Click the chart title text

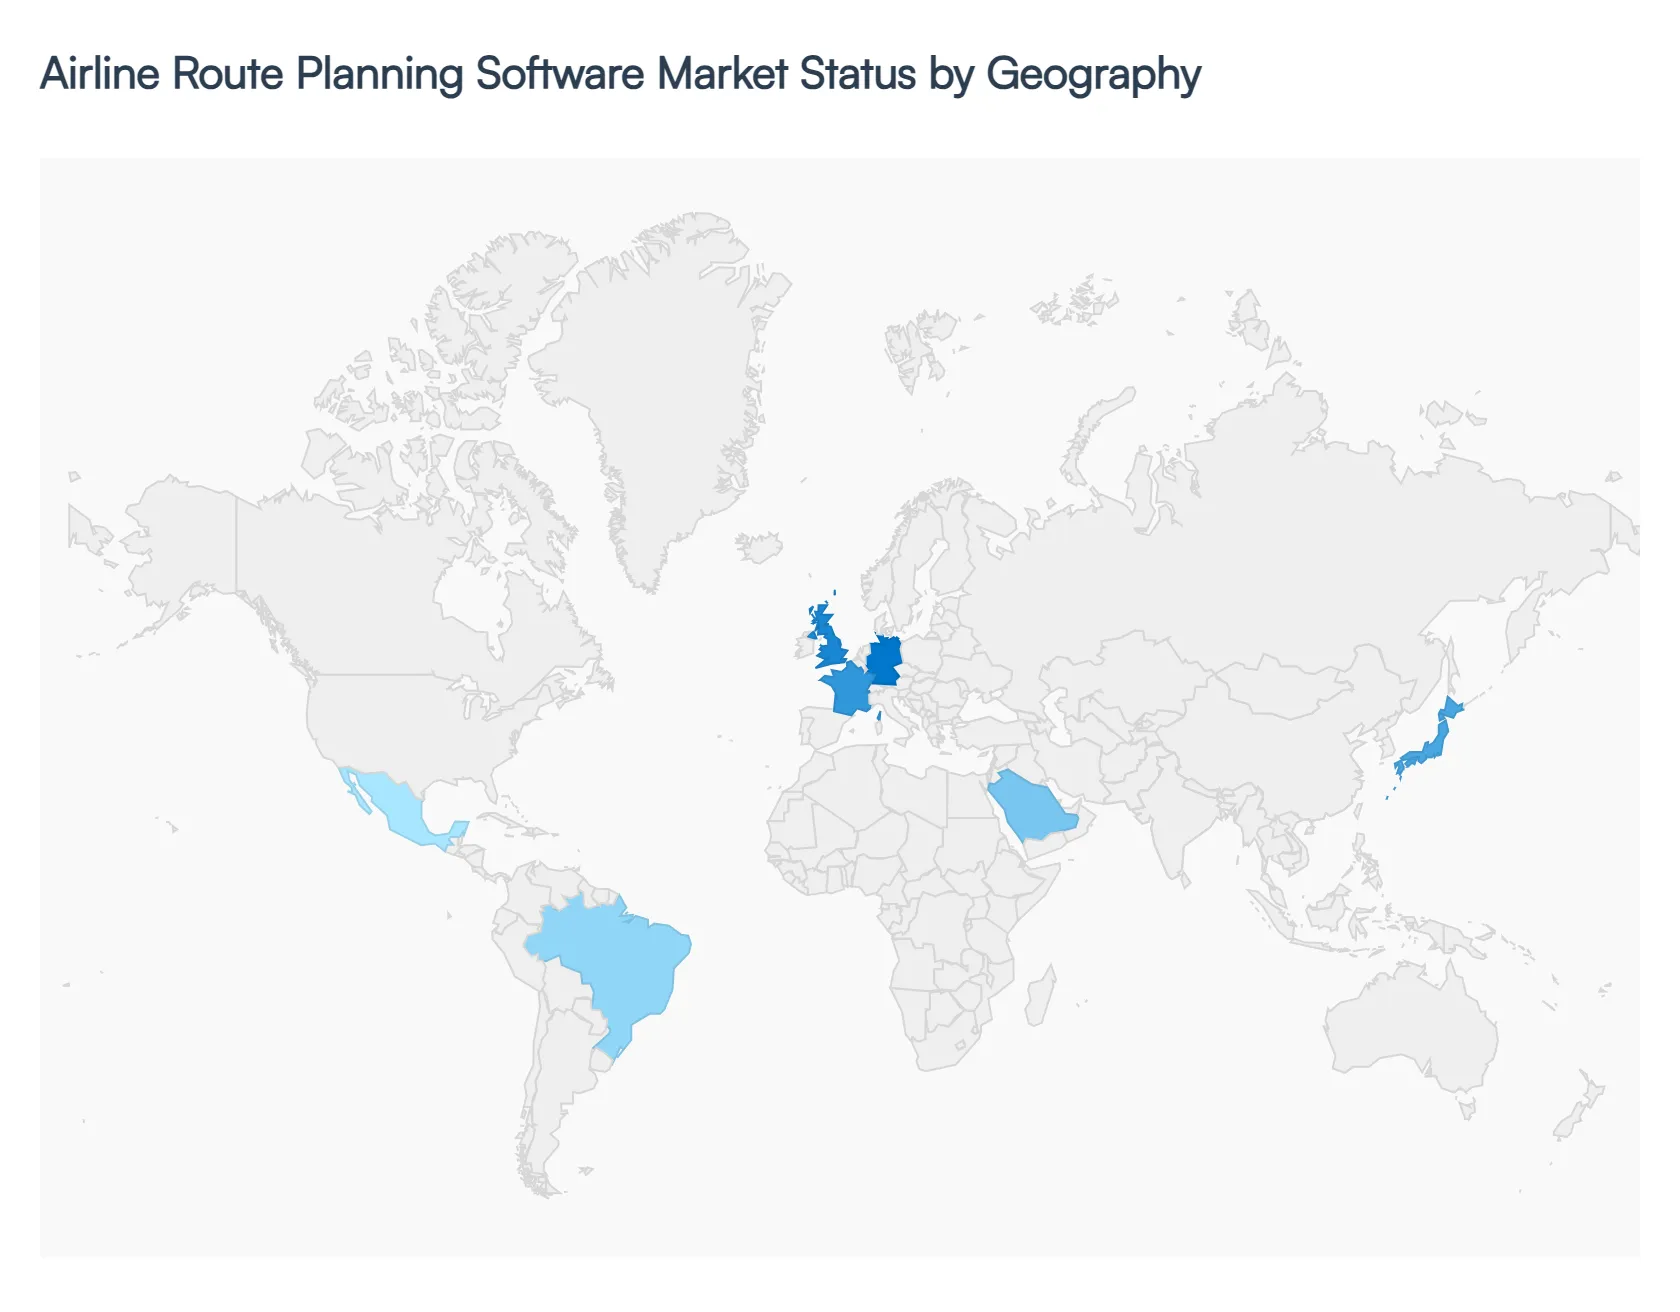tap(620, 72)
